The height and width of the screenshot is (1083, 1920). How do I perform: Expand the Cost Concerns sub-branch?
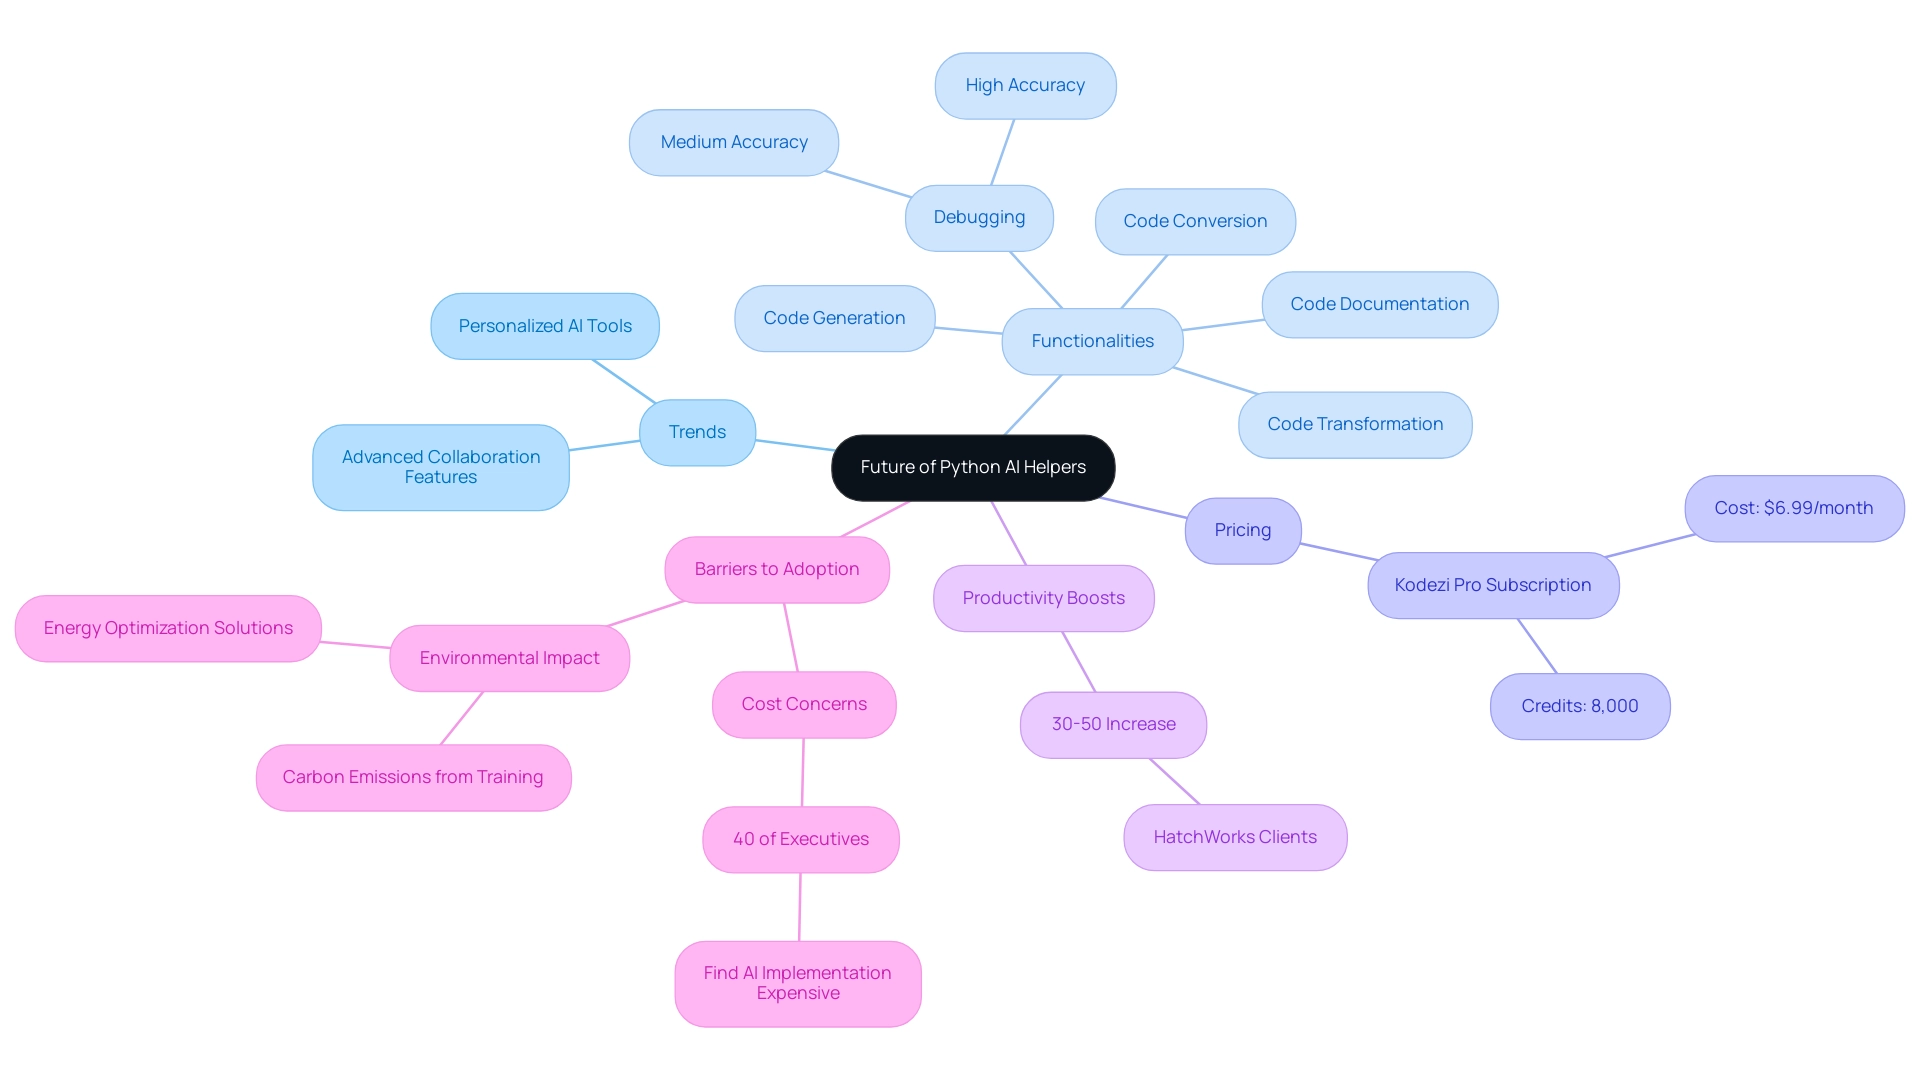point(803,703)
